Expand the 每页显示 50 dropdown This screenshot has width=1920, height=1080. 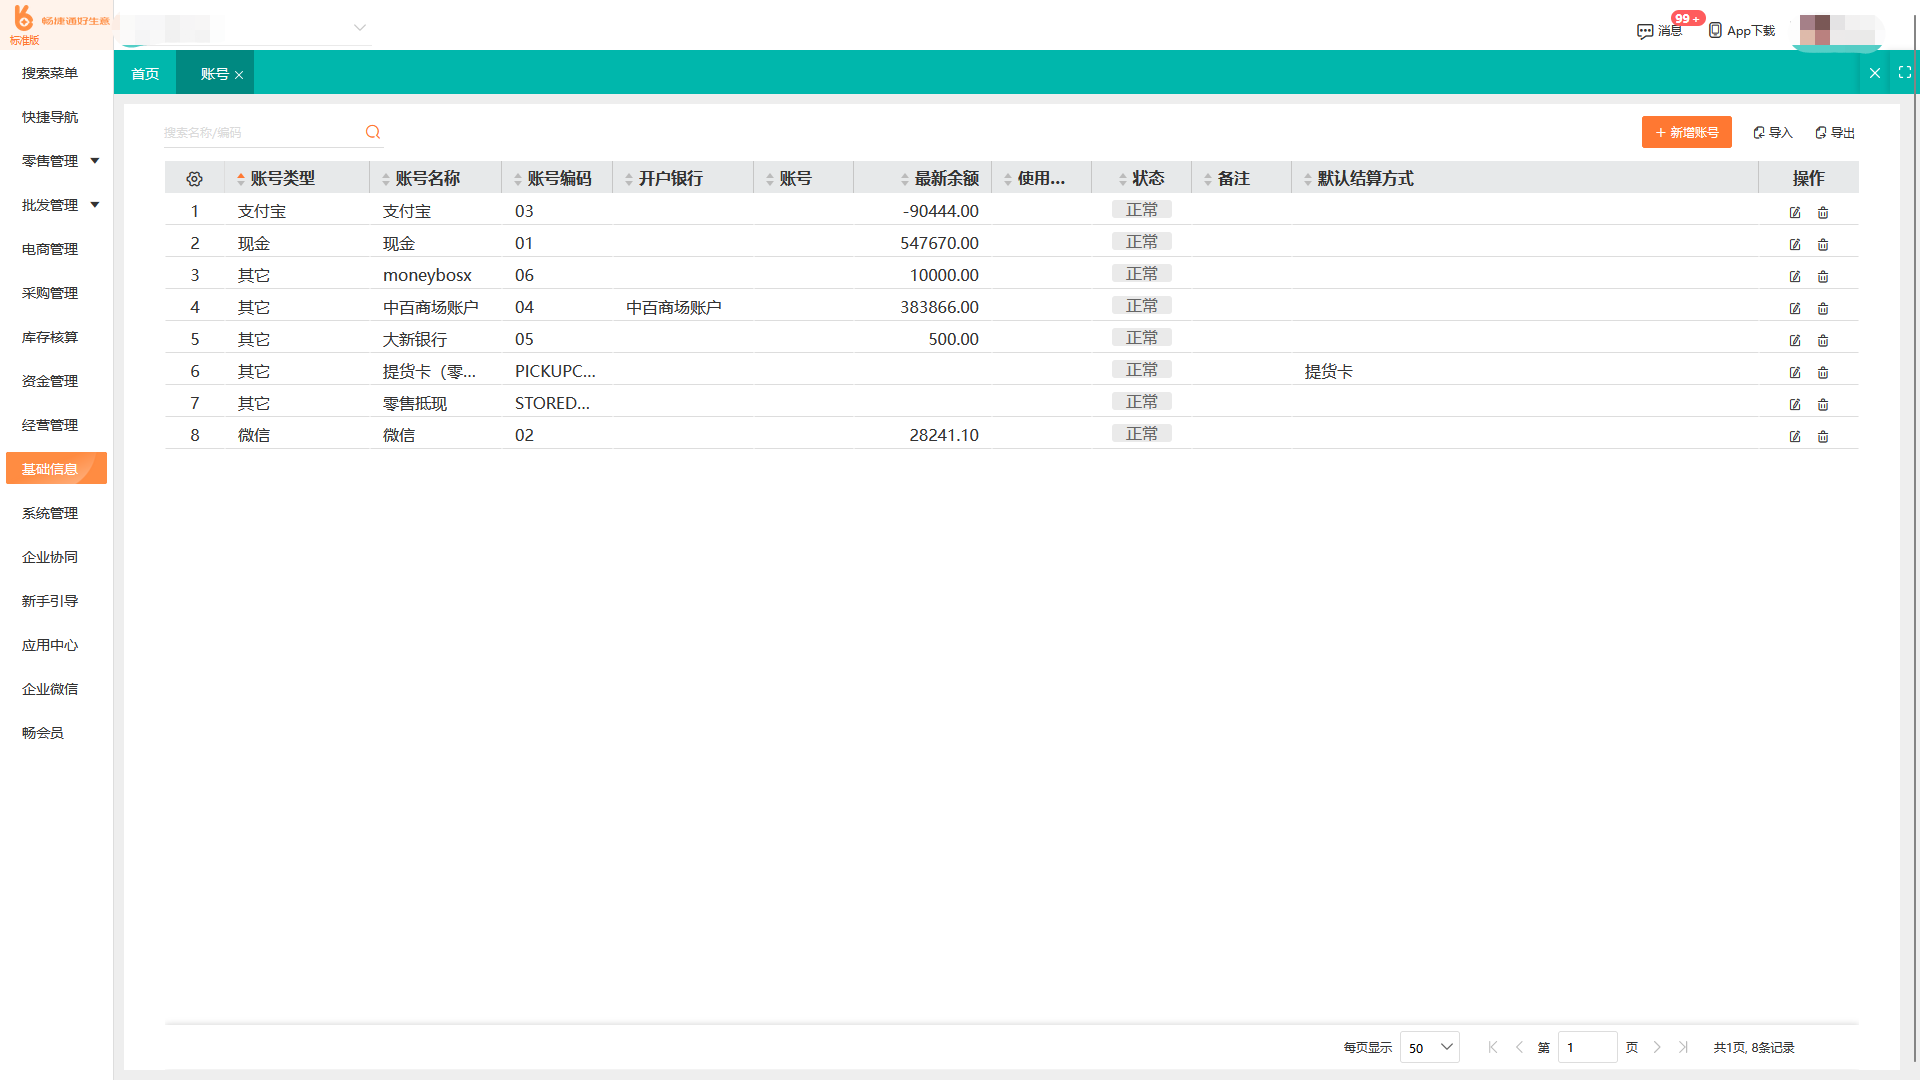point(1427,1047)
